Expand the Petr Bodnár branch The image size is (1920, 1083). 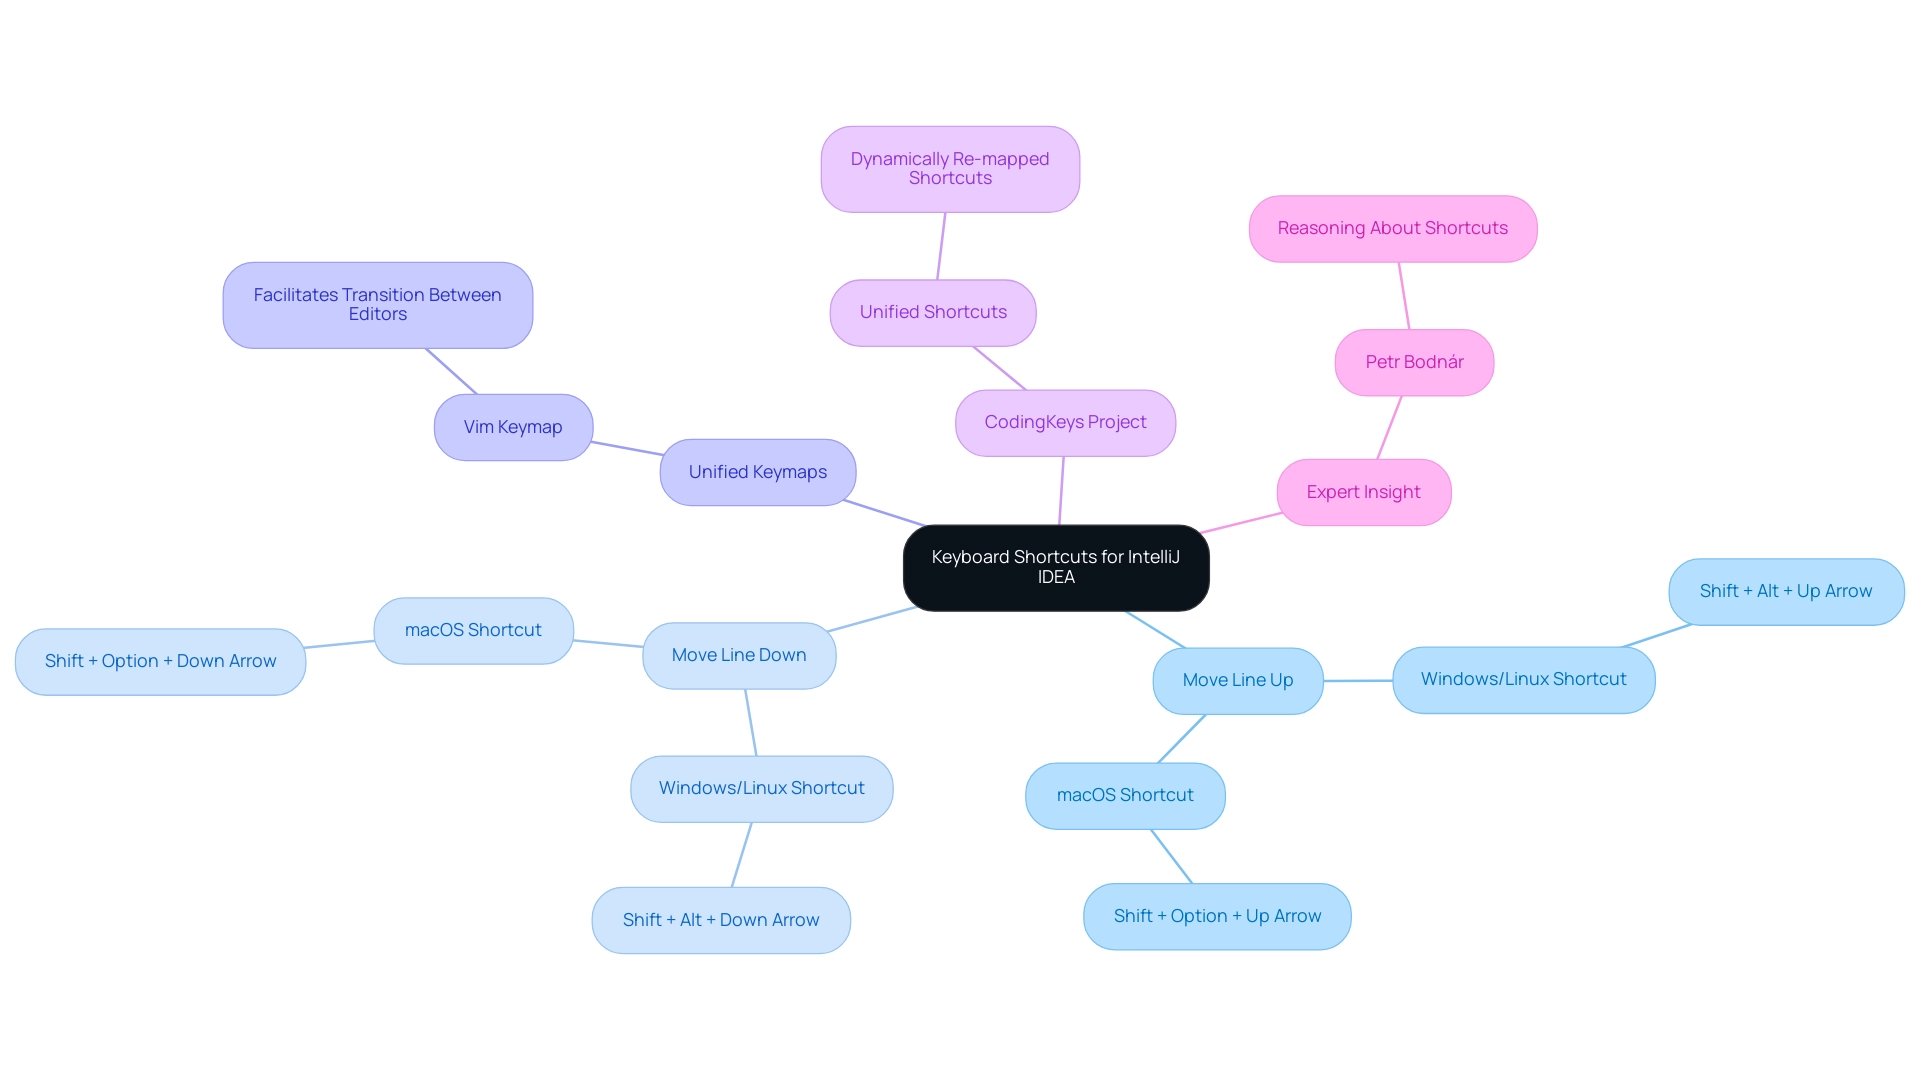(1412, 360)
